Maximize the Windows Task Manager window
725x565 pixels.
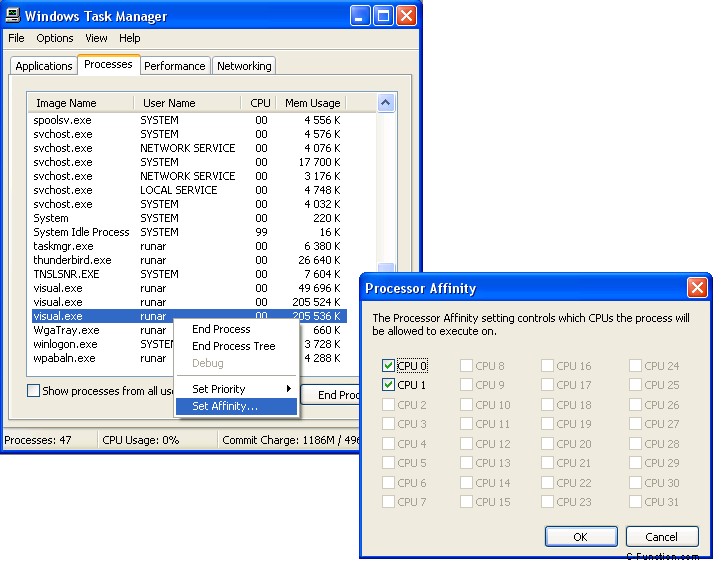click(x=384, y=16)
